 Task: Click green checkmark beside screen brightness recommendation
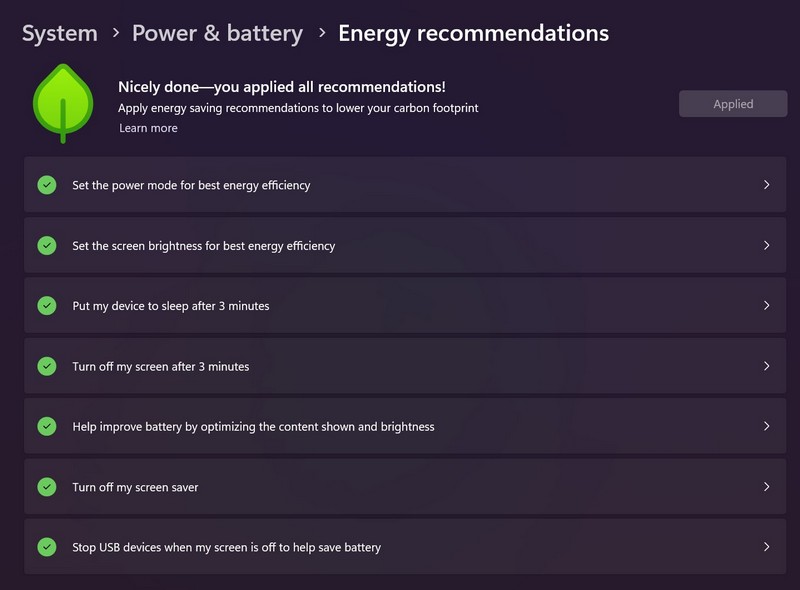tap(47, 245)
